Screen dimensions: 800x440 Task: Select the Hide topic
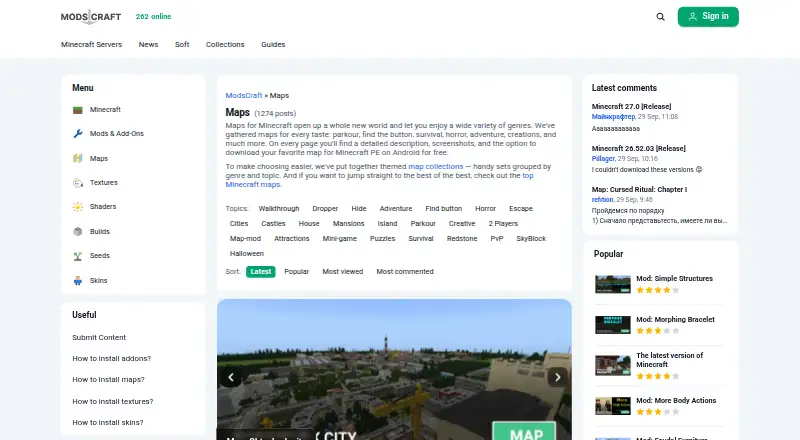(x=359, y=209)
